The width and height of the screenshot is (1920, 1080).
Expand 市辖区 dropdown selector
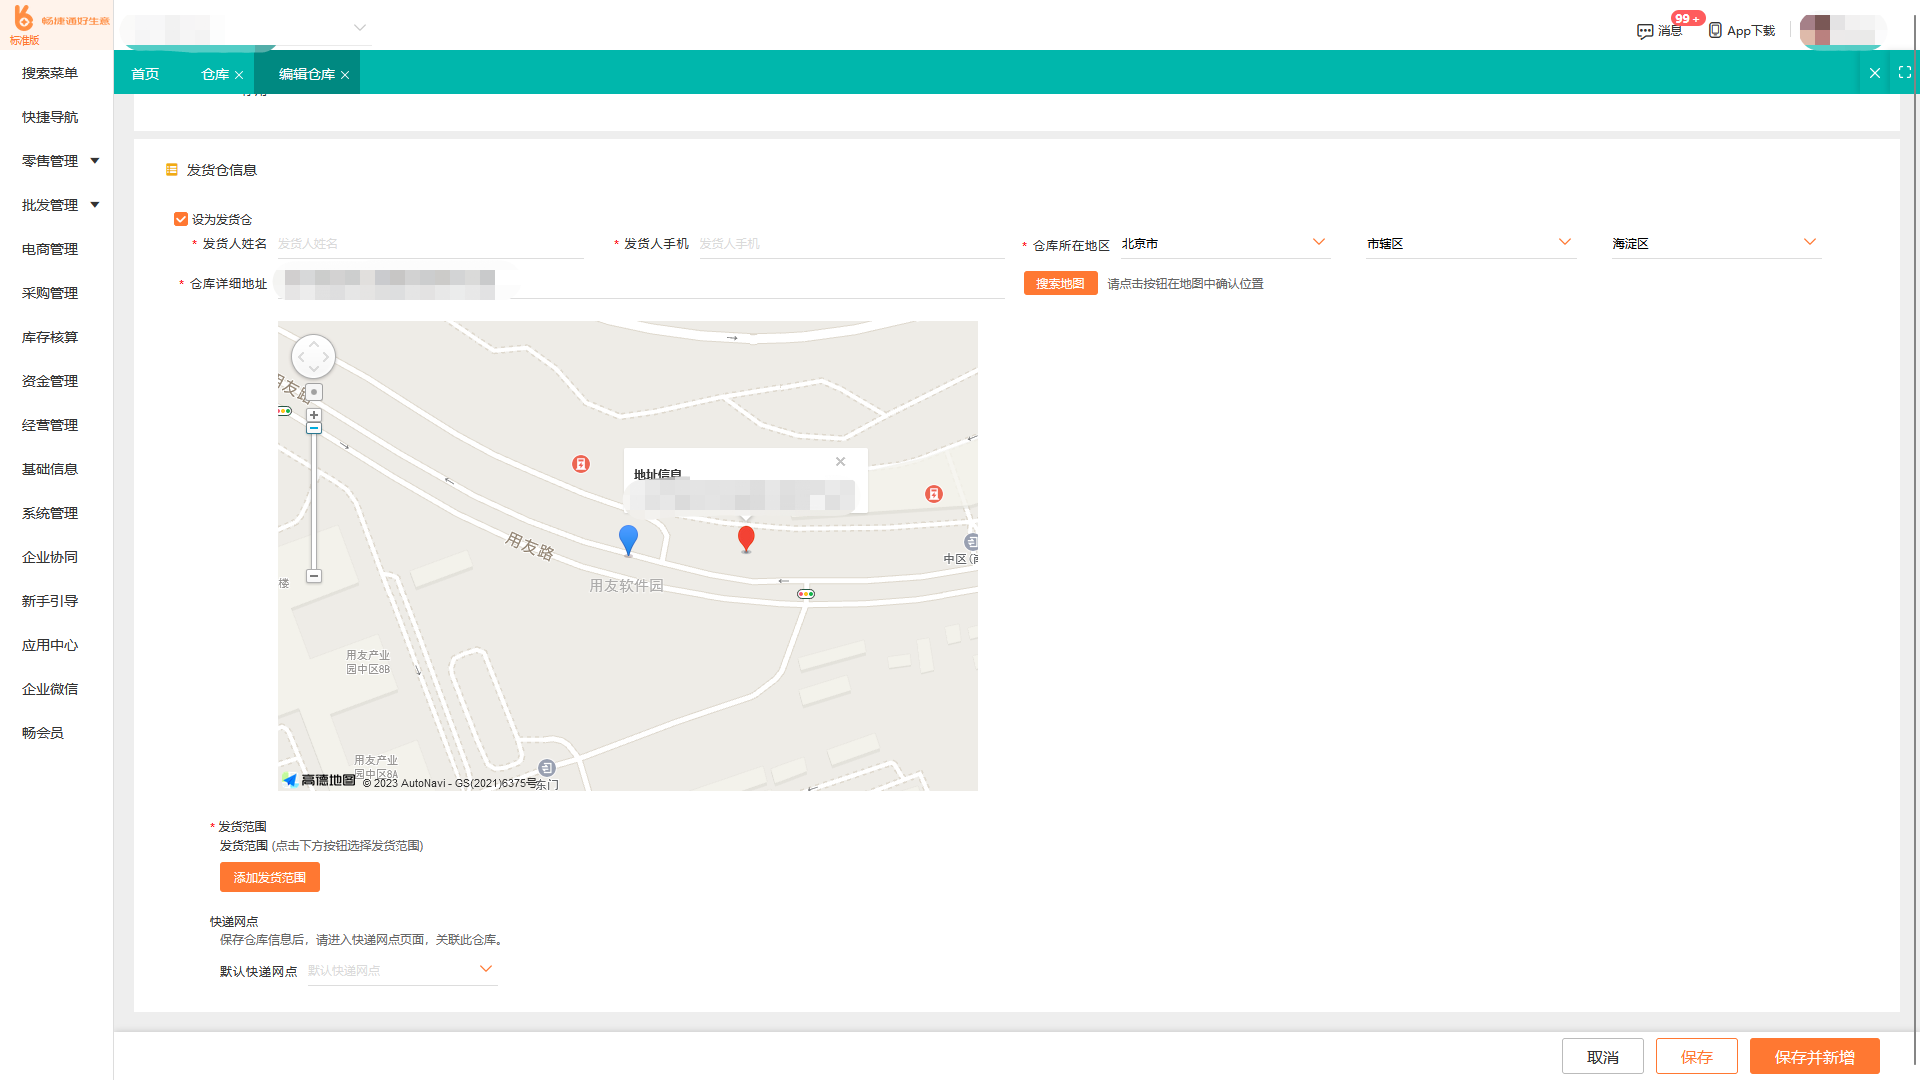click(x=1563, y=243)
